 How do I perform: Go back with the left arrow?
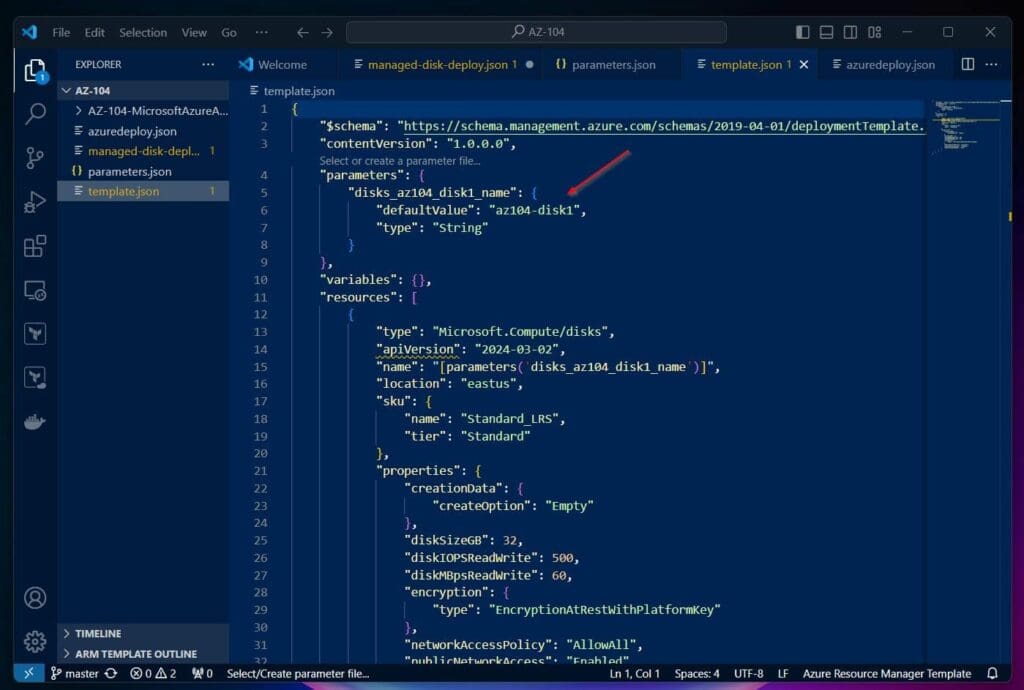[302, 32]
